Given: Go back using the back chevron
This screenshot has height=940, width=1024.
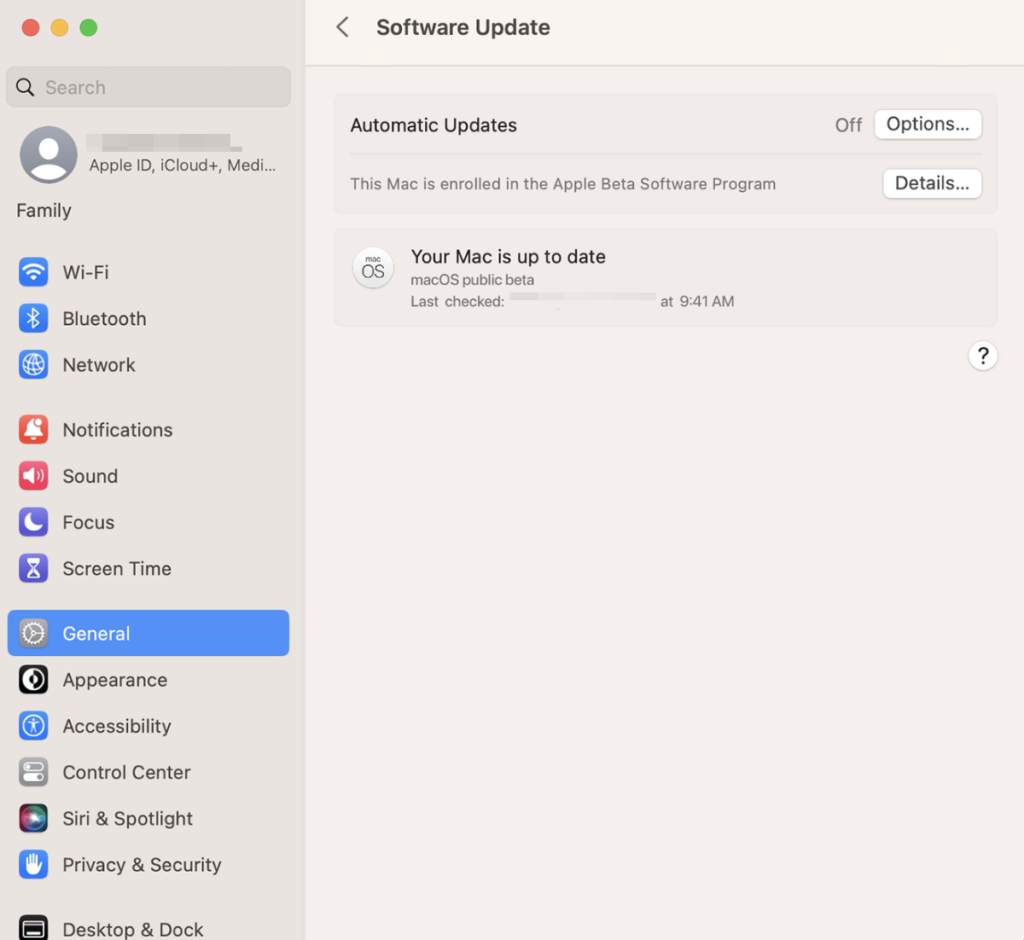Looking at the screenshot, I should pyautogui.click(x=342, y=27).
